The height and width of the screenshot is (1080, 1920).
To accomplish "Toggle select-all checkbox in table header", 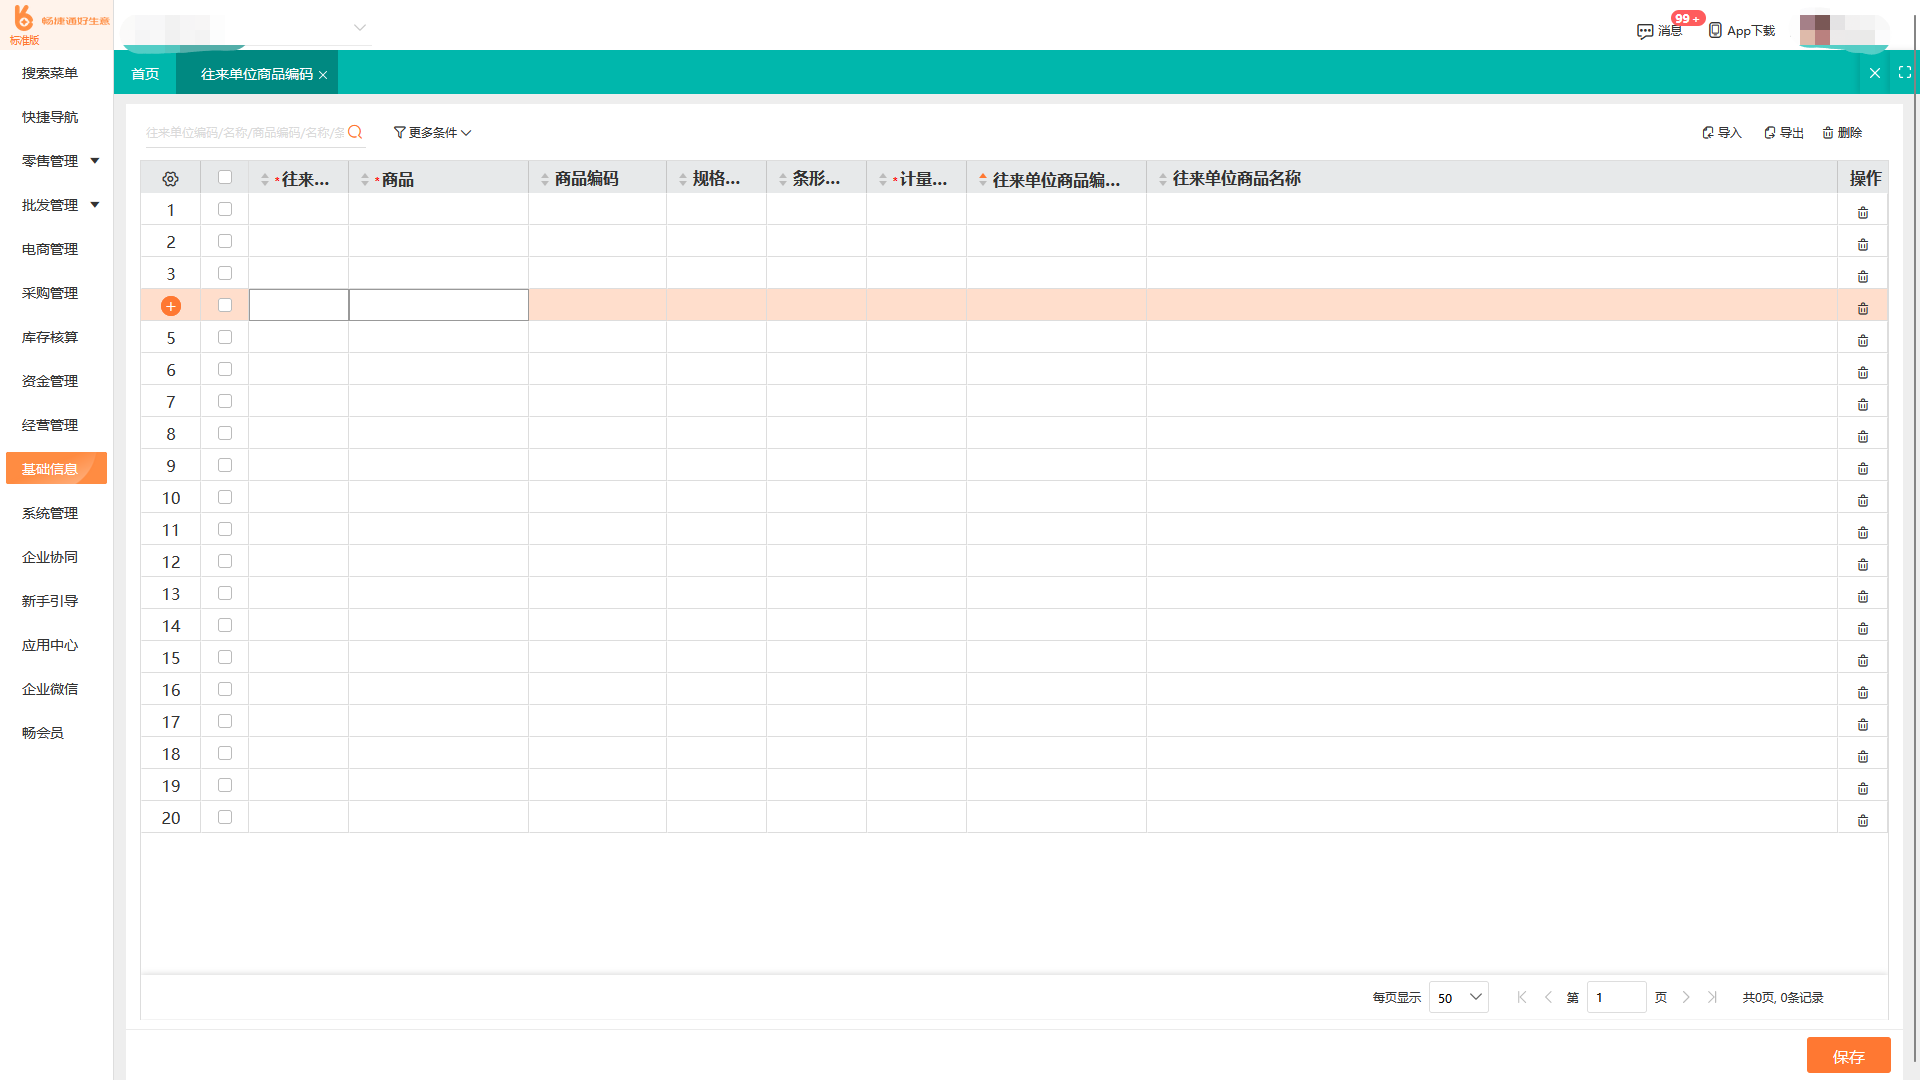I will 224,177.
